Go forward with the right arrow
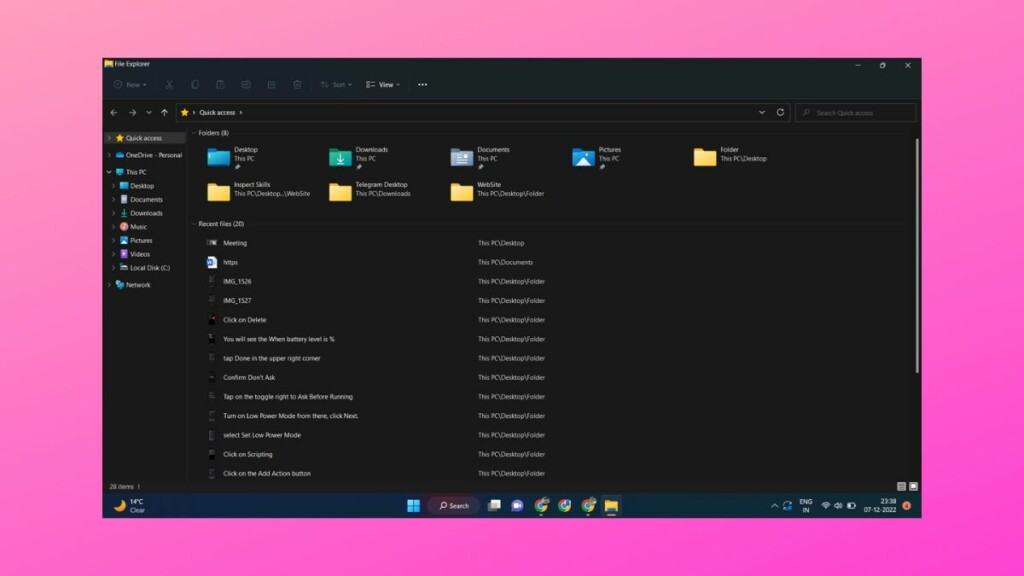1024x576 pixels. pyautogui.click(x=133, y=112)
